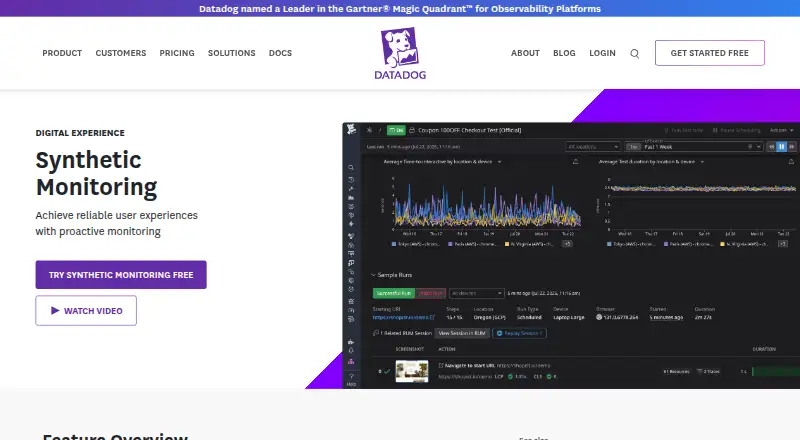
Task: Open the Actions dropdown in dashboard header
Action: click(781, 130)
